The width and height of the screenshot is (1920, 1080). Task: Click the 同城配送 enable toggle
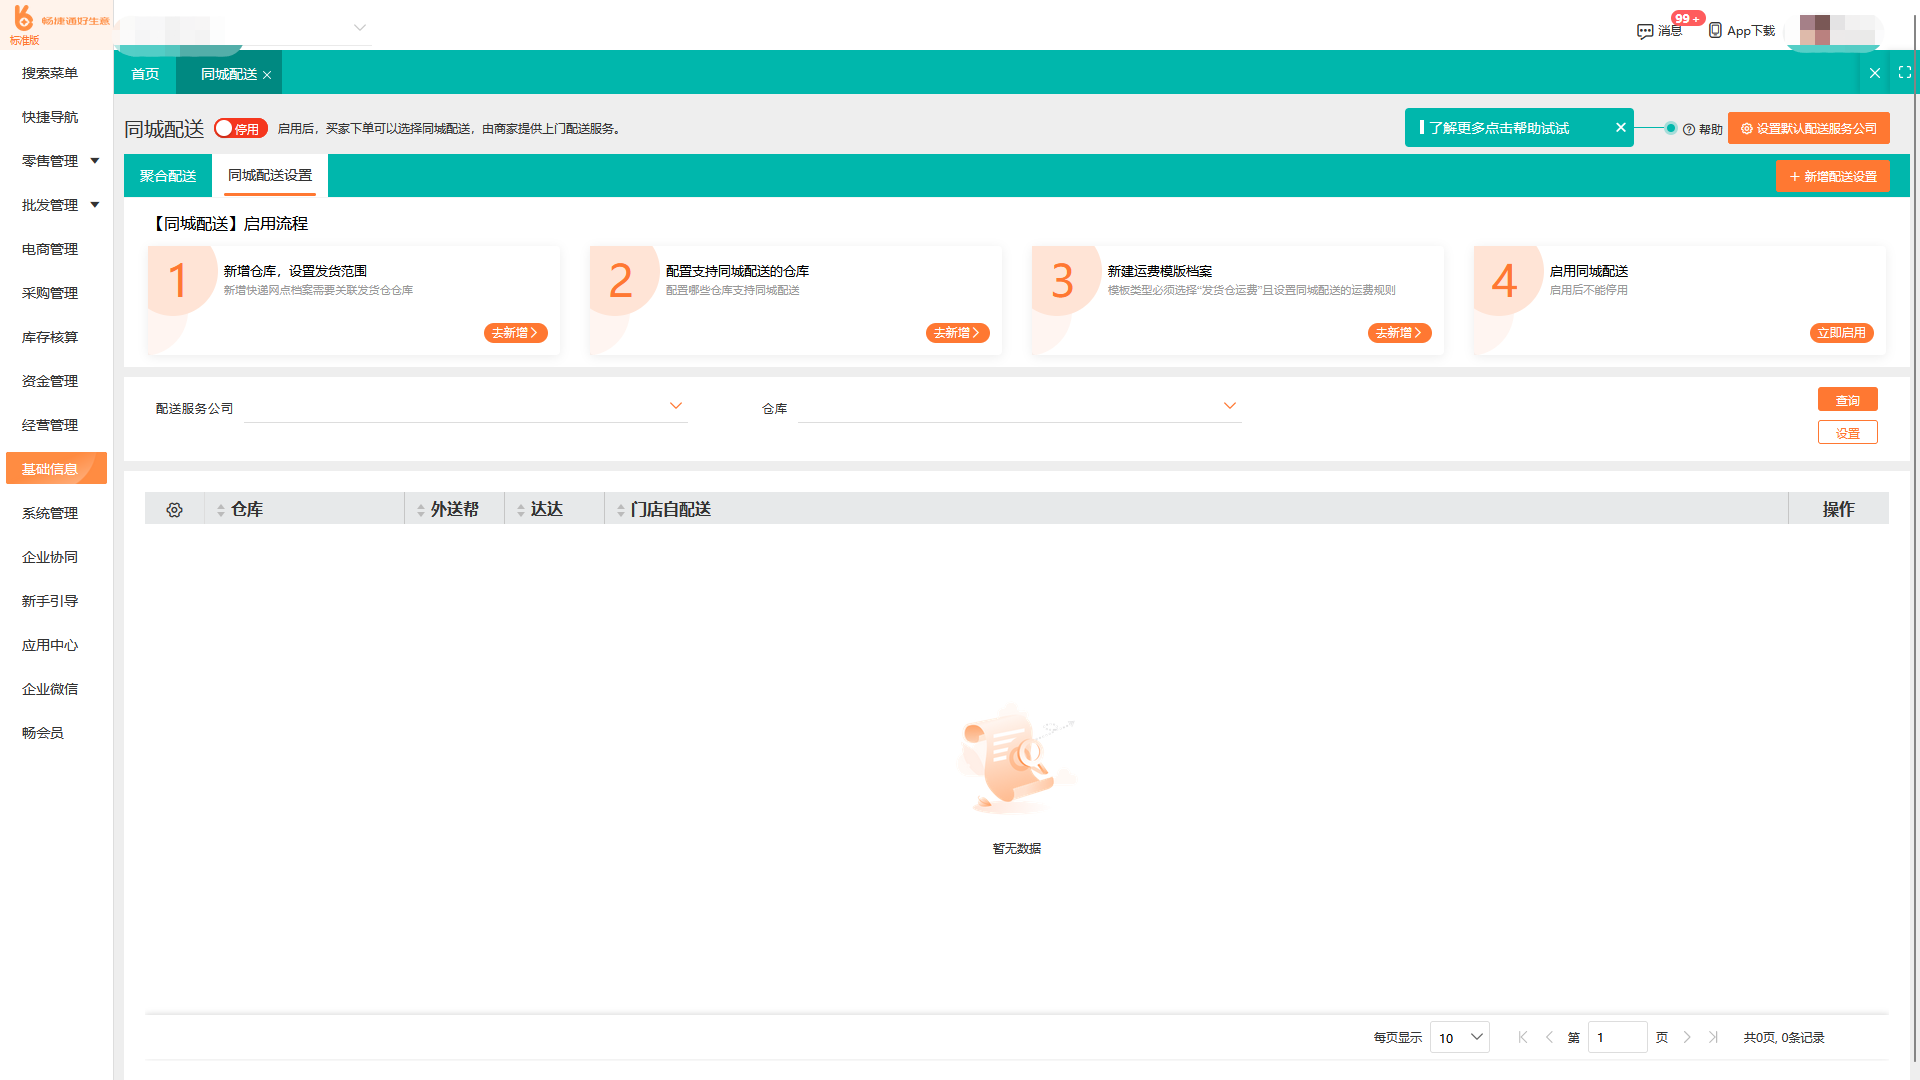tap(244, 128)
